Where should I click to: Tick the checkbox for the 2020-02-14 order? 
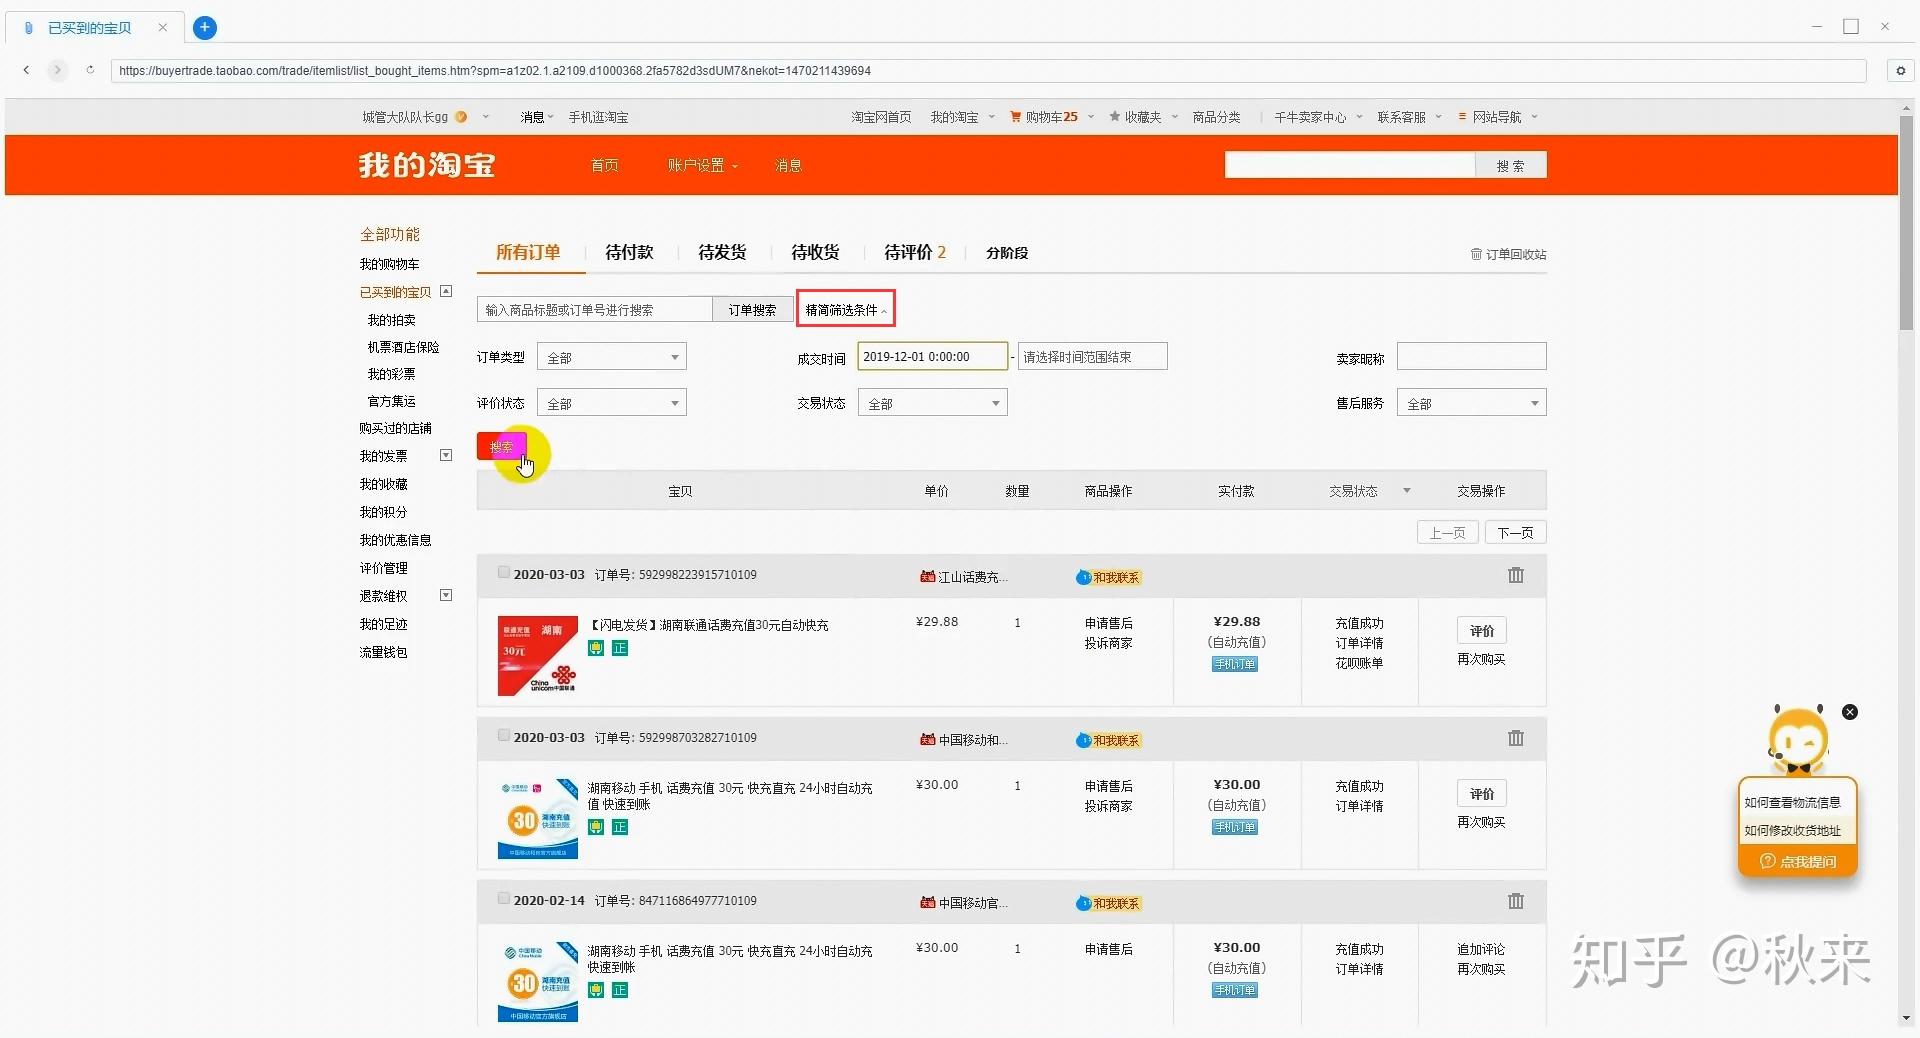click(504, 899)
